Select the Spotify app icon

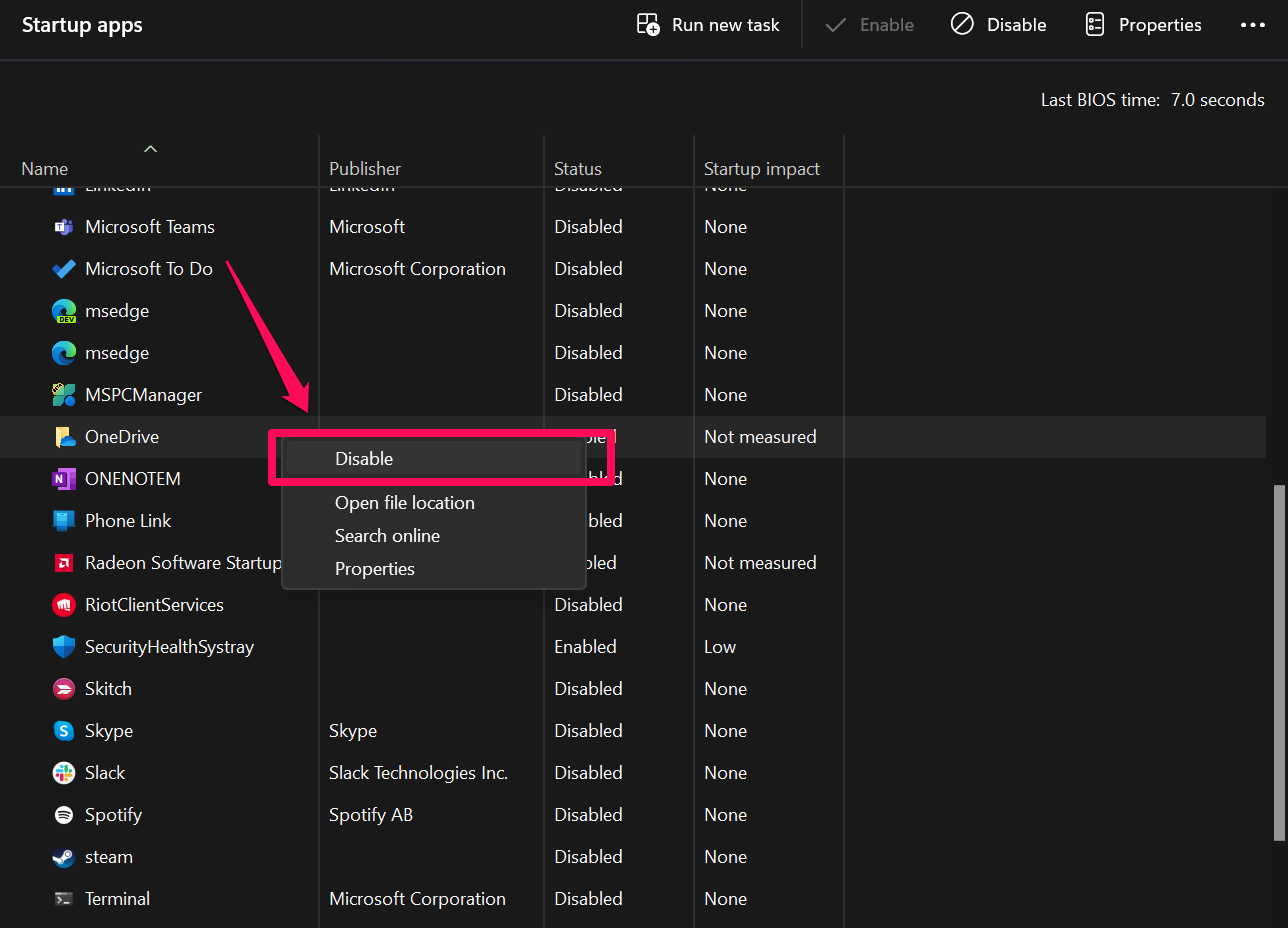coord(63,815)
